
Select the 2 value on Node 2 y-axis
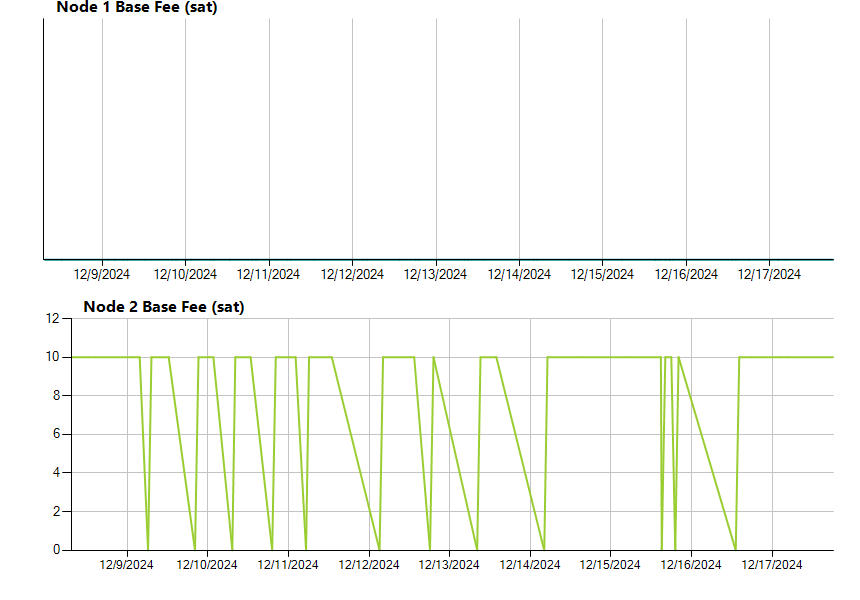[56, 511]
